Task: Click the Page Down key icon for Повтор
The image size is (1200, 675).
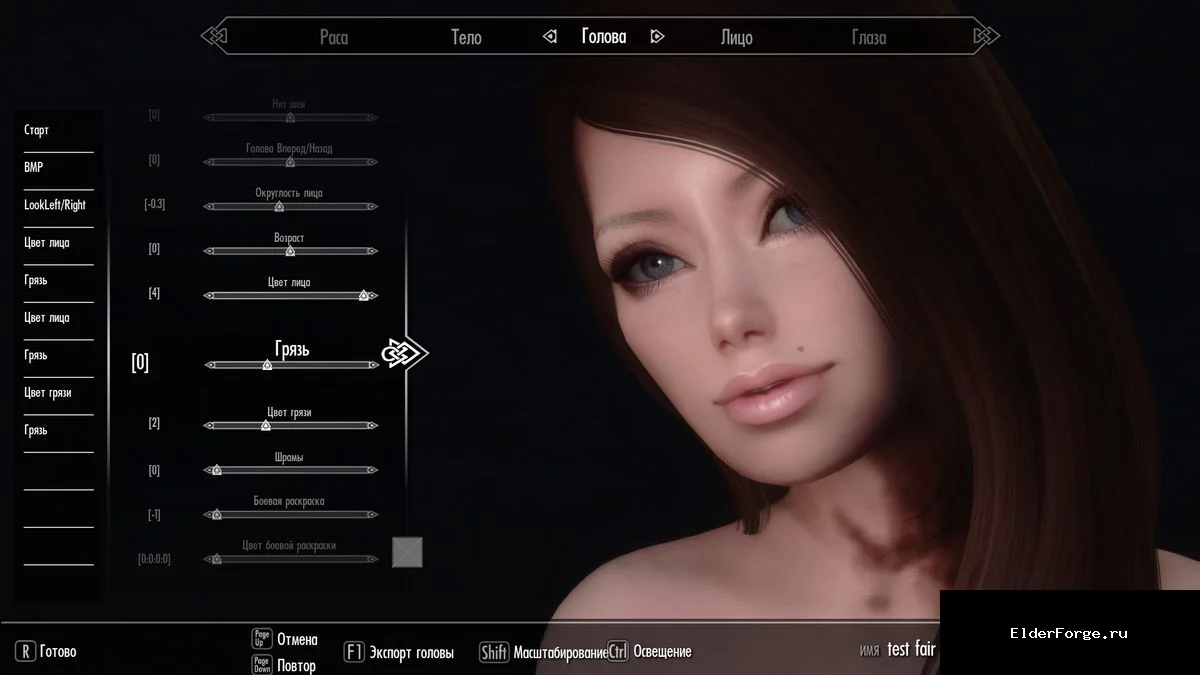Action: (x=262, y=665)
